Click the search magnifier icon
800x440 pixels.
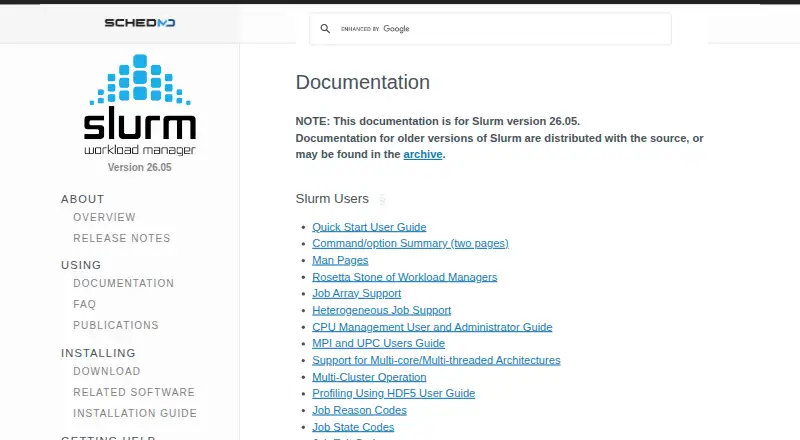[x=325, y=29]
